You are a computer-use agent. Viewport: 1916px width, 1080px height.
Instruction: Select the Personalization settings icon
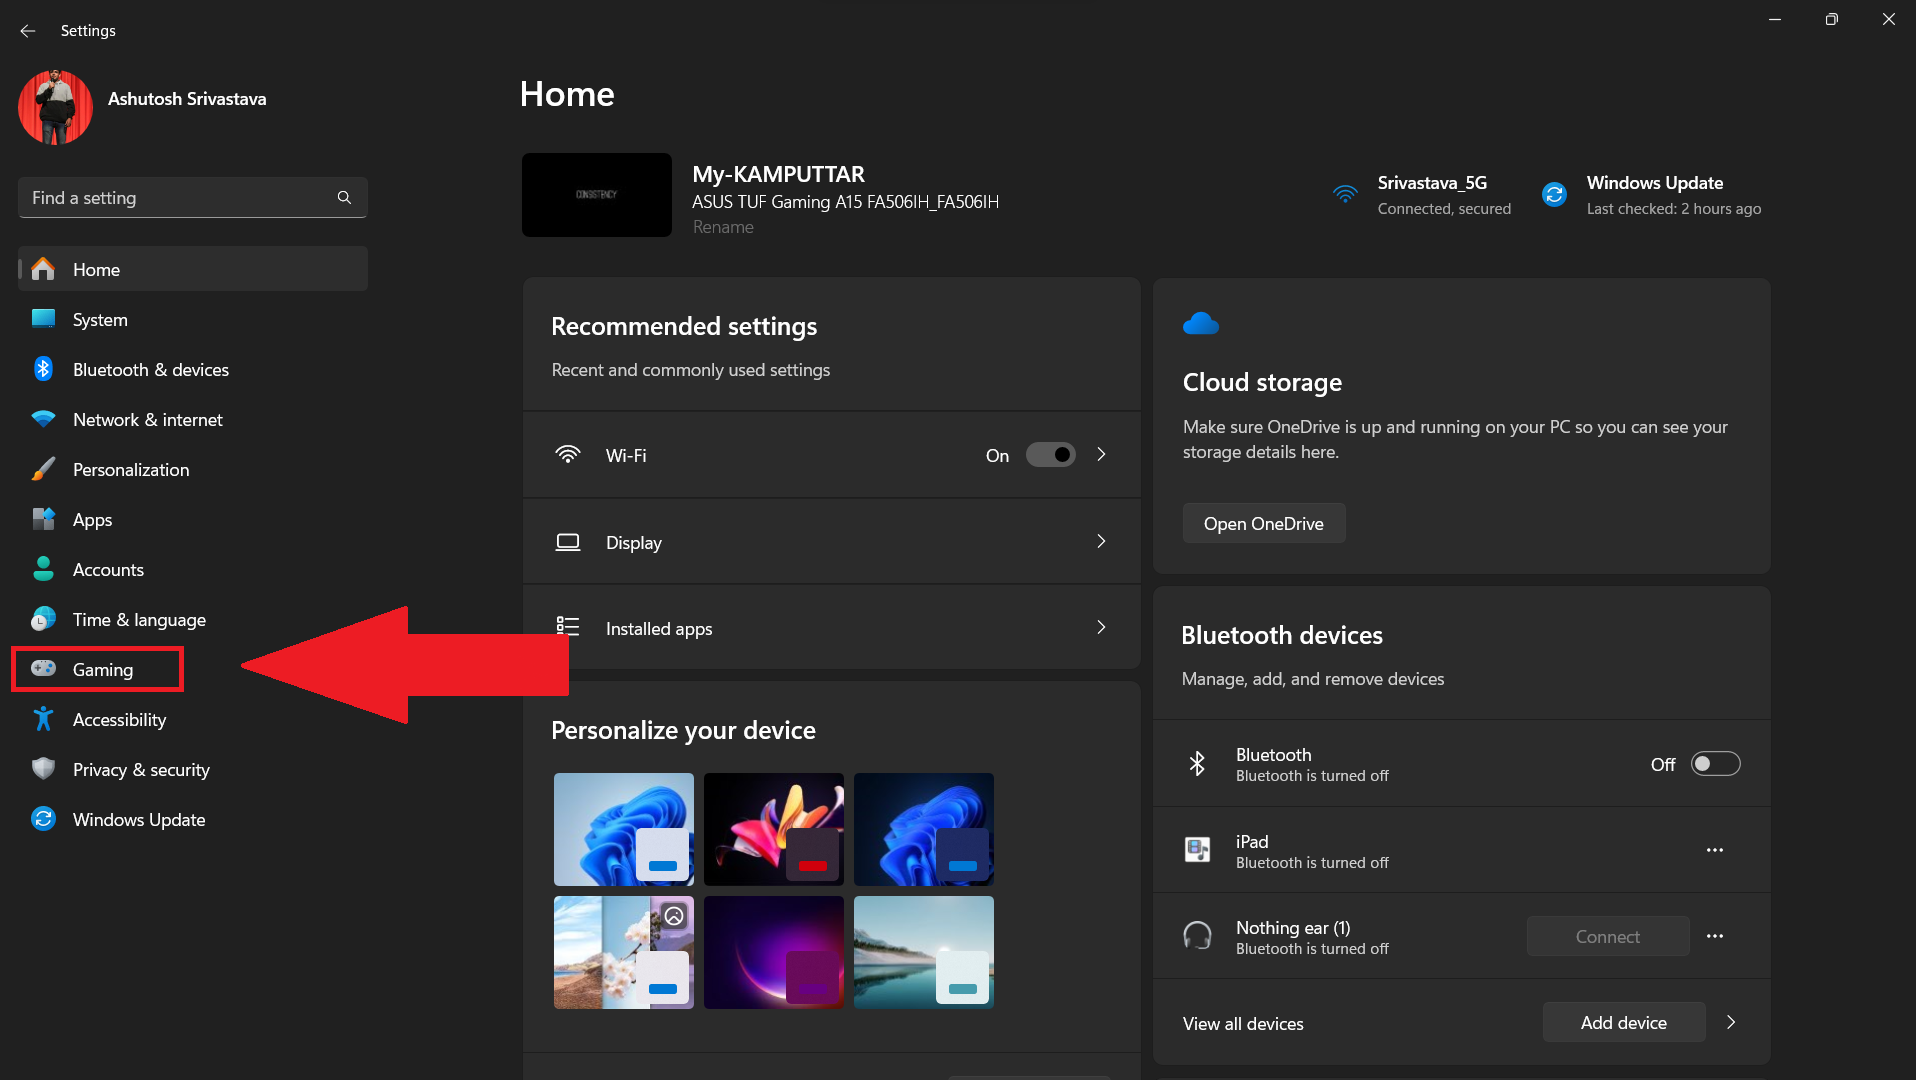click(44, 469)
